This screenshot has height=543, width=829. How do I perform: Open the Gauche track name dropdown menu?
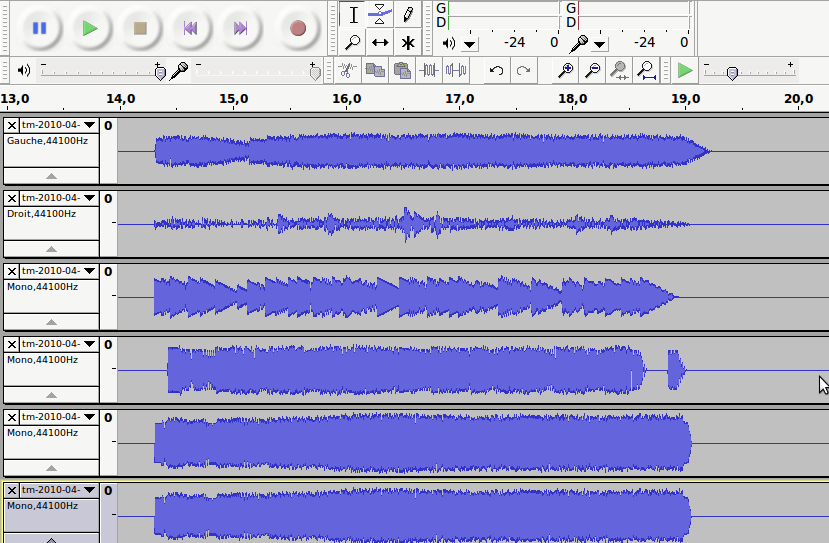click(x=90, y=125)
